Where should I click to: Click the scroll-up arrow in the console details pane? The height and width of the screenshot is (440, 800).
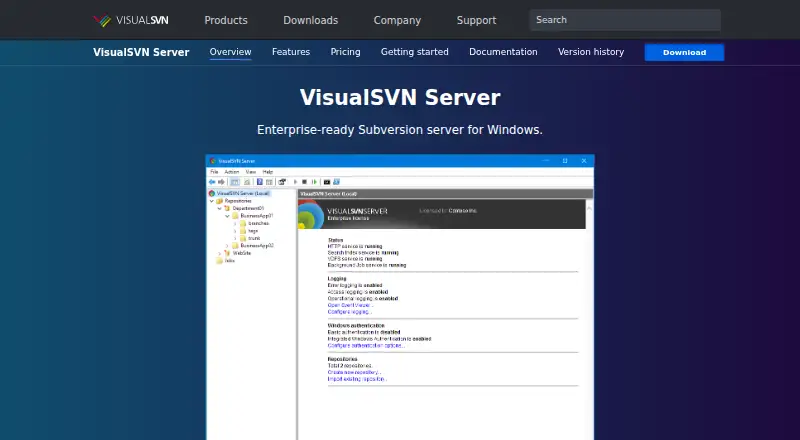[x=589, y=208]
